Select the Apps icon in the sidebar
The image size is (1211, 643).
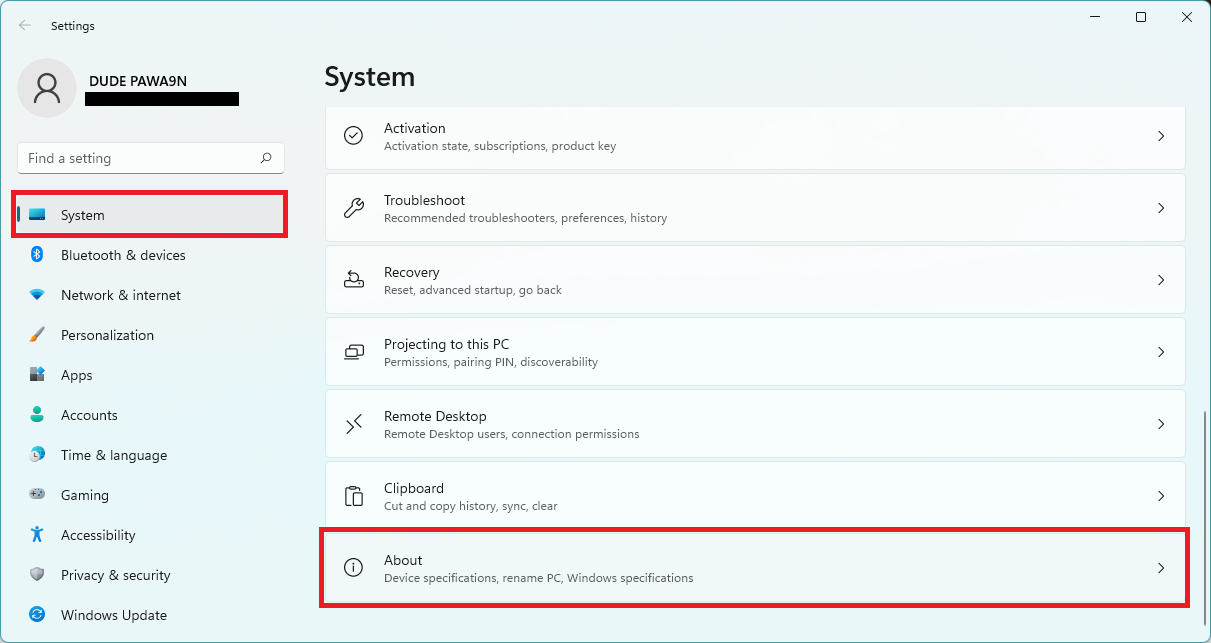click(37, 375)
